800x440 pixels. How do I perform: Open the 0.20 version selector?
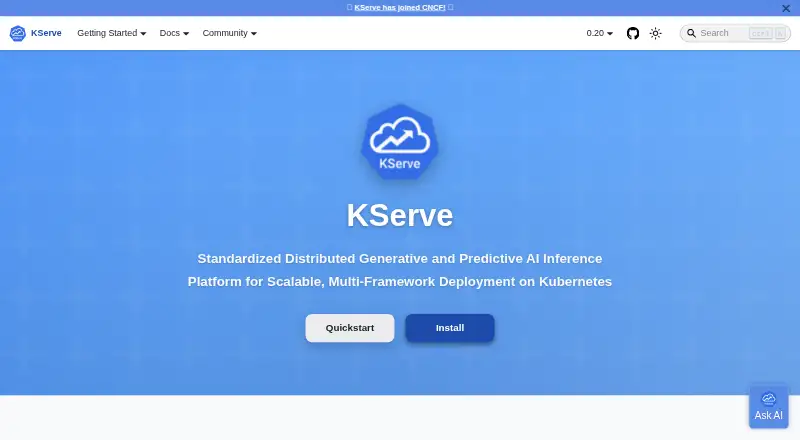tap(599, 33)
